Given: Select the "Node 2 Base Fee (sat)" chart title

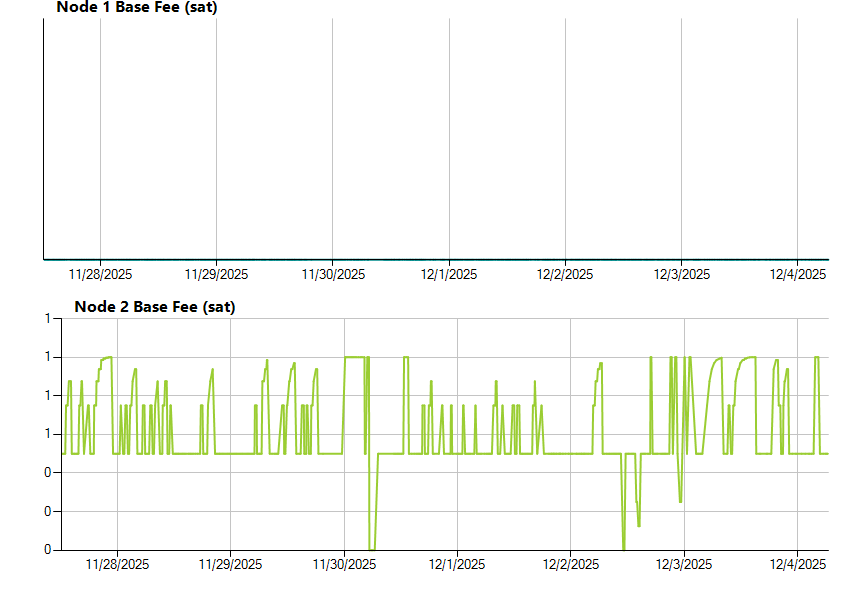Looking at the screenshot, I should tap(155, 307).
